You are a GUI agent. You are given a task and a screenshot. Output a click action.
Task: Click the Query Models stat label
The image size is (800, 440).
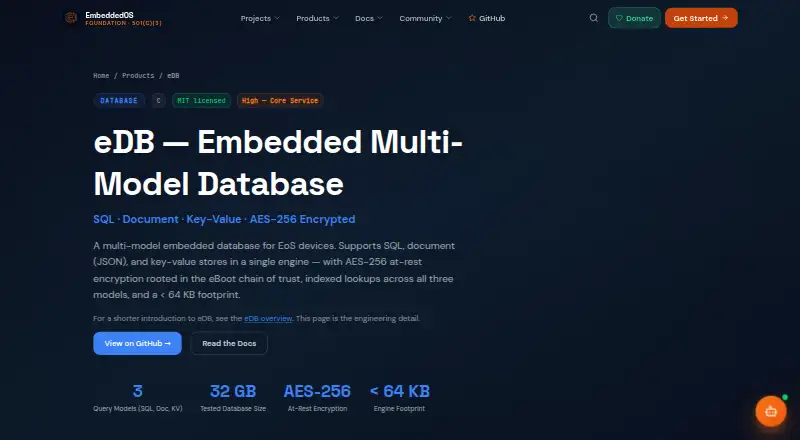[138, 408]
